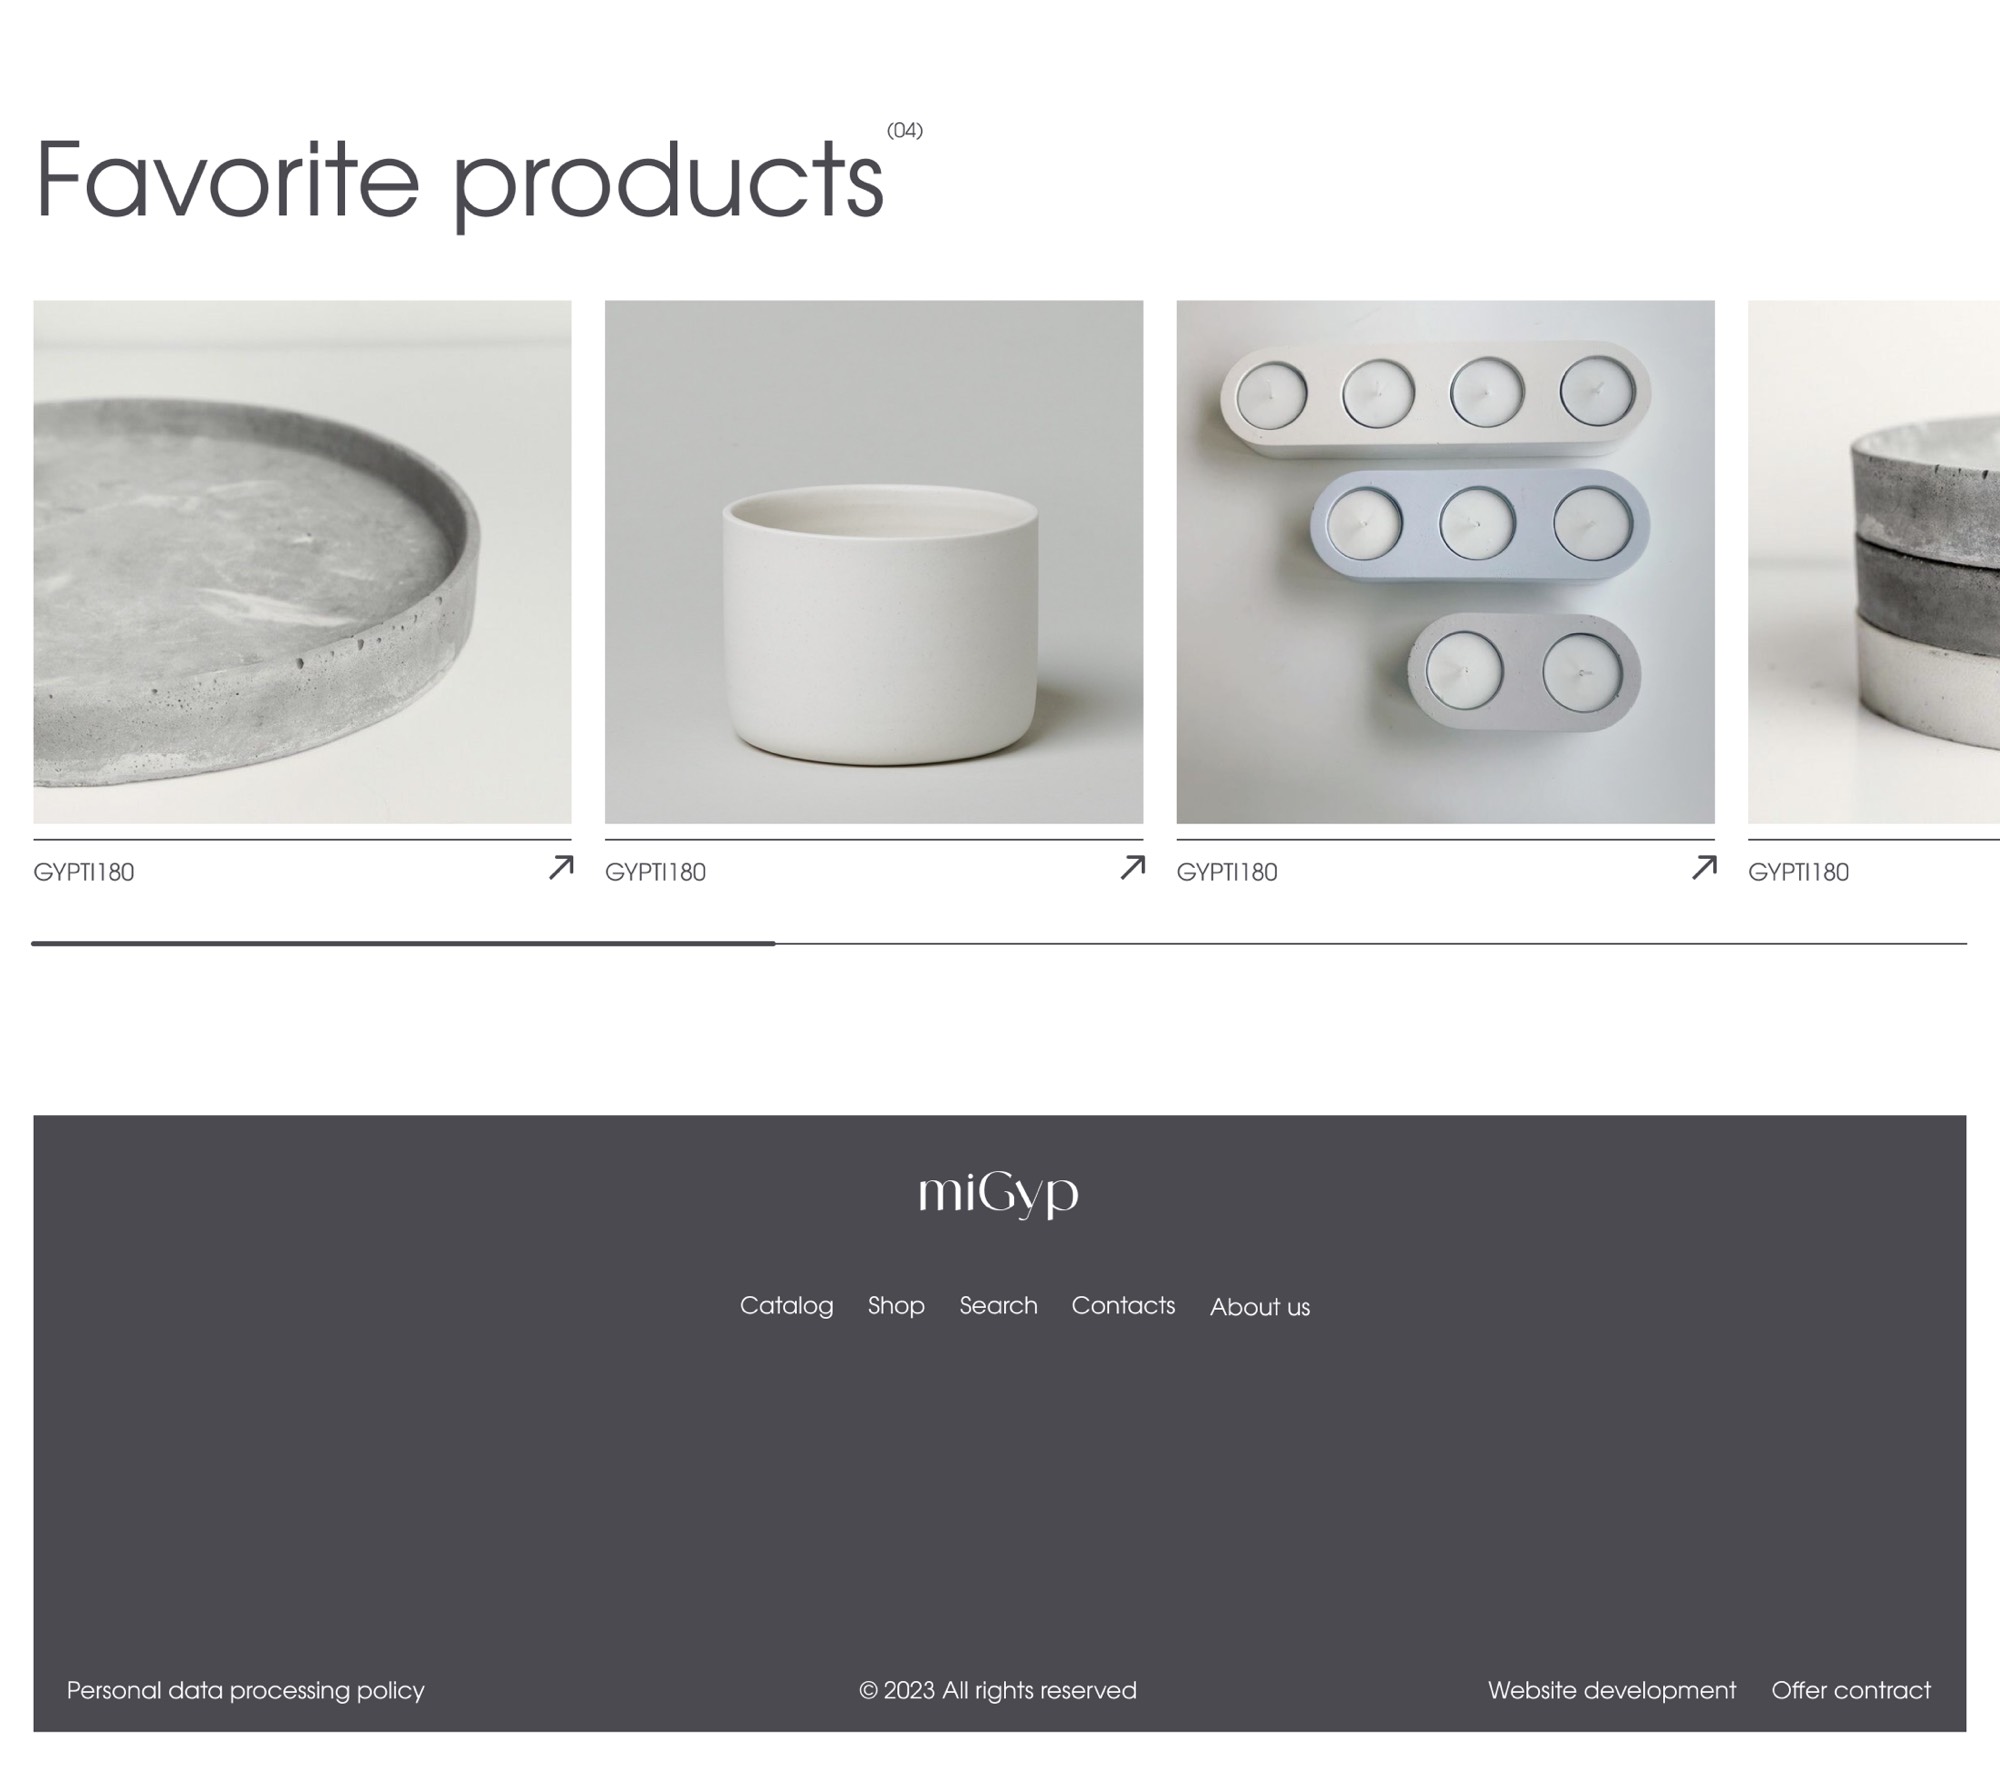Click the white ceramic cup thumbnail
This screenshot has width=2000, height=1777.
click(x=875, y=561)
